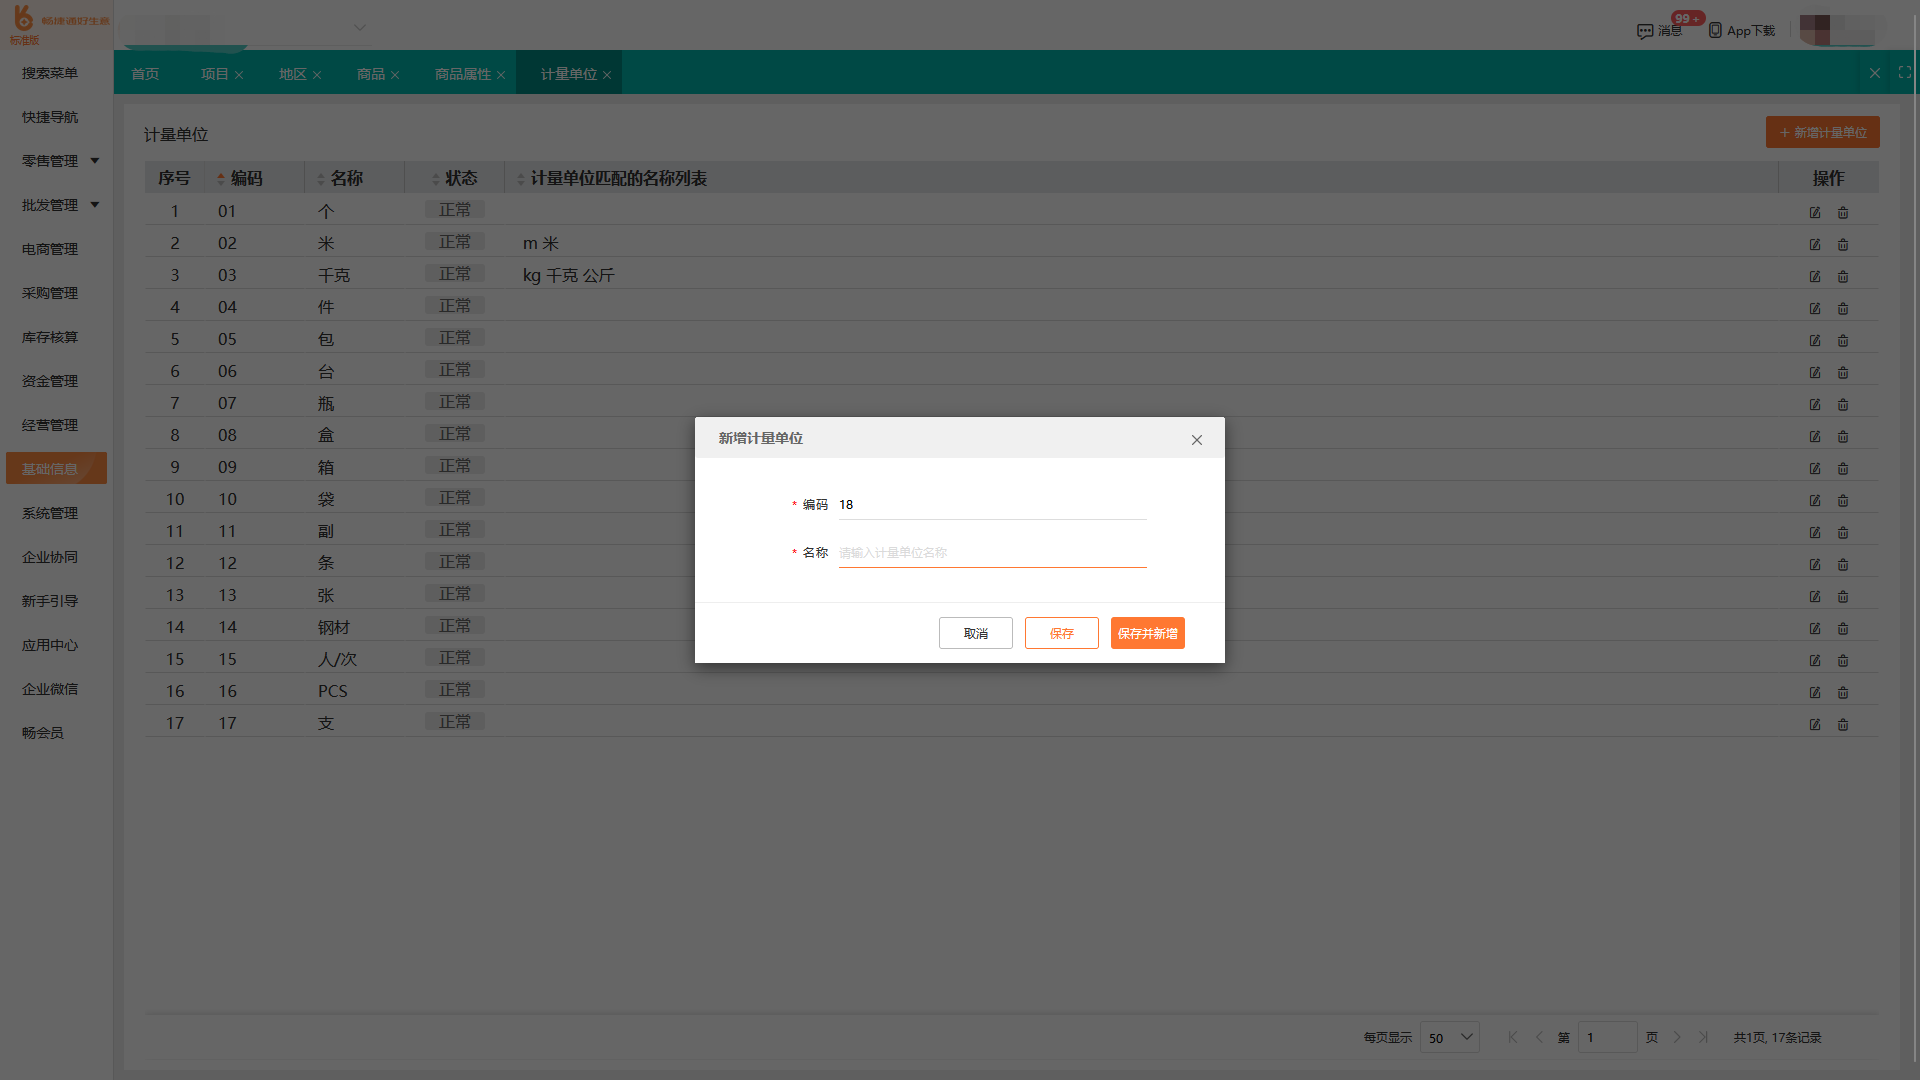Click the close icon on dialog
Image resolution: width=1920 pixels, height=1080 pixels.
tap(1197, 440)
